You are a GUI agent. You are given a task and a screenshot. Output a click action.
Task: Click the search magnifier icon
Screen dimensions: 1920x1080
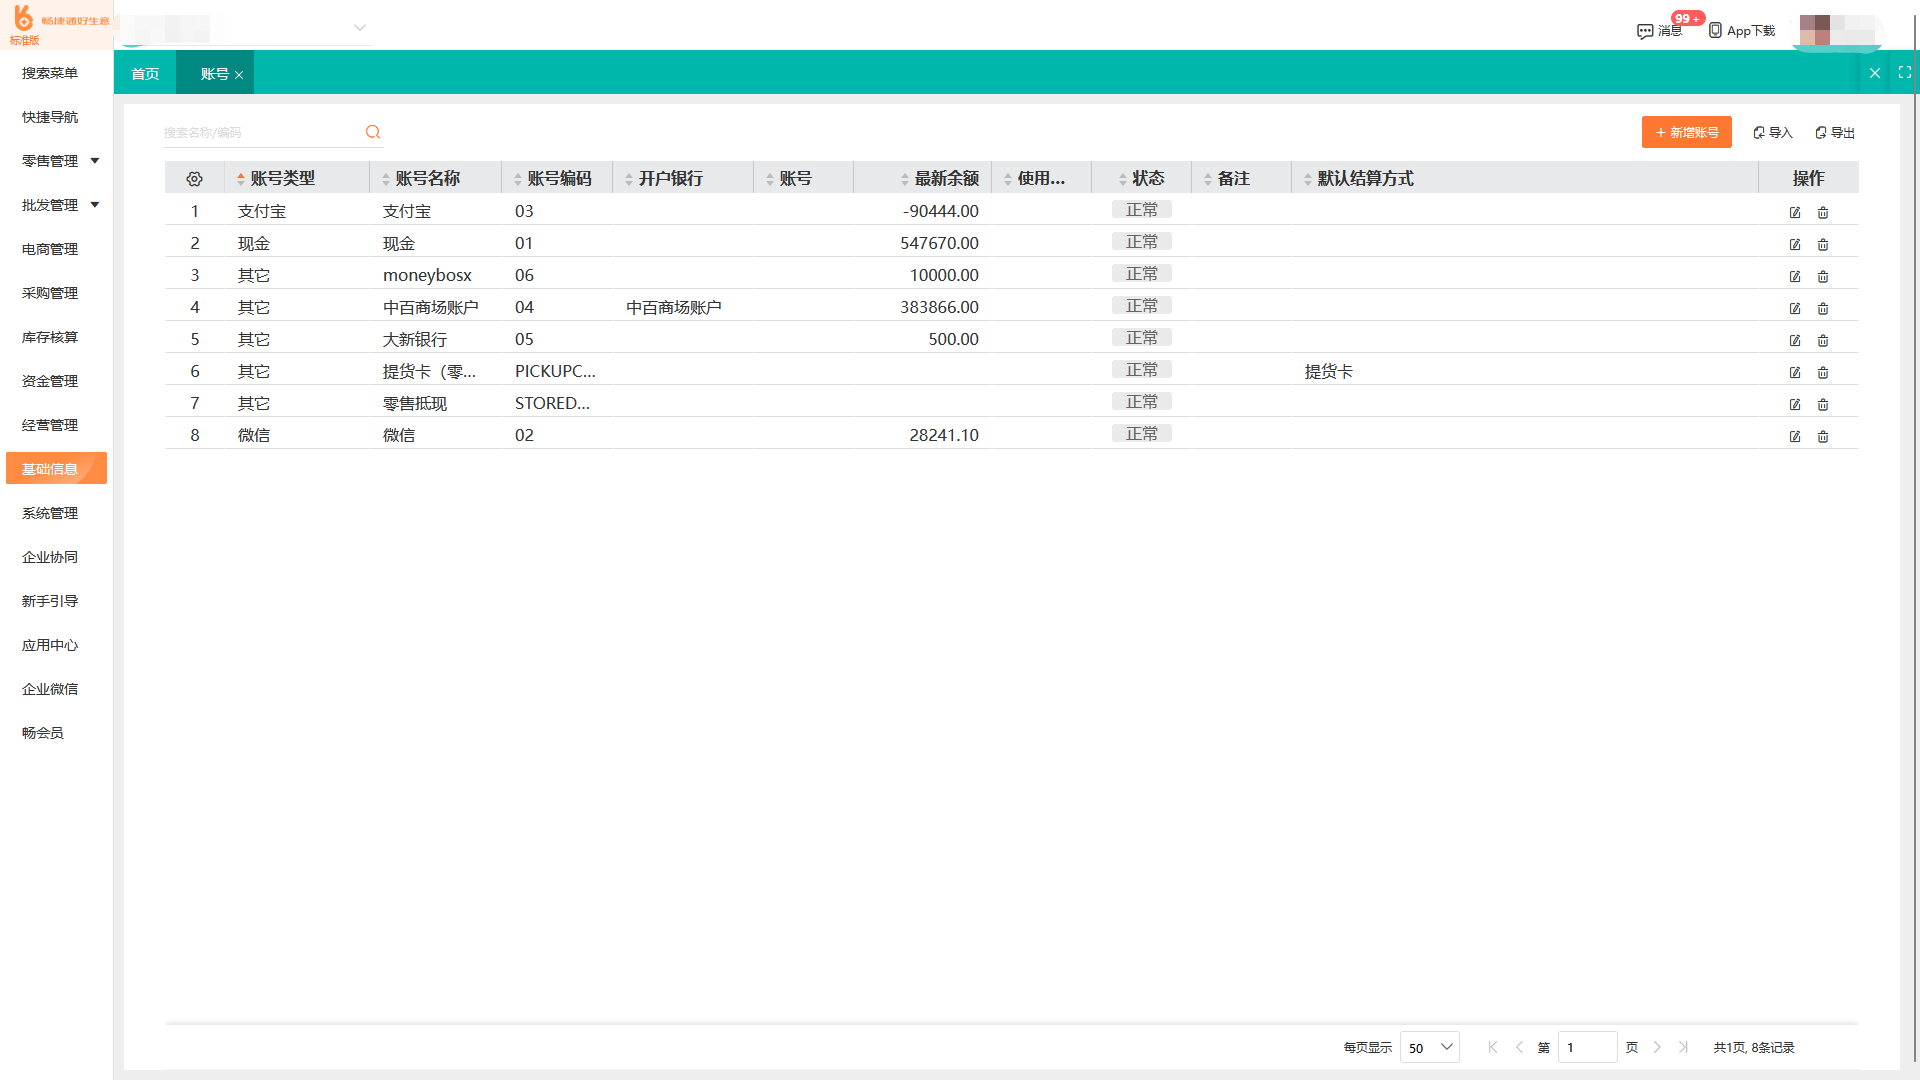point(373,131)
